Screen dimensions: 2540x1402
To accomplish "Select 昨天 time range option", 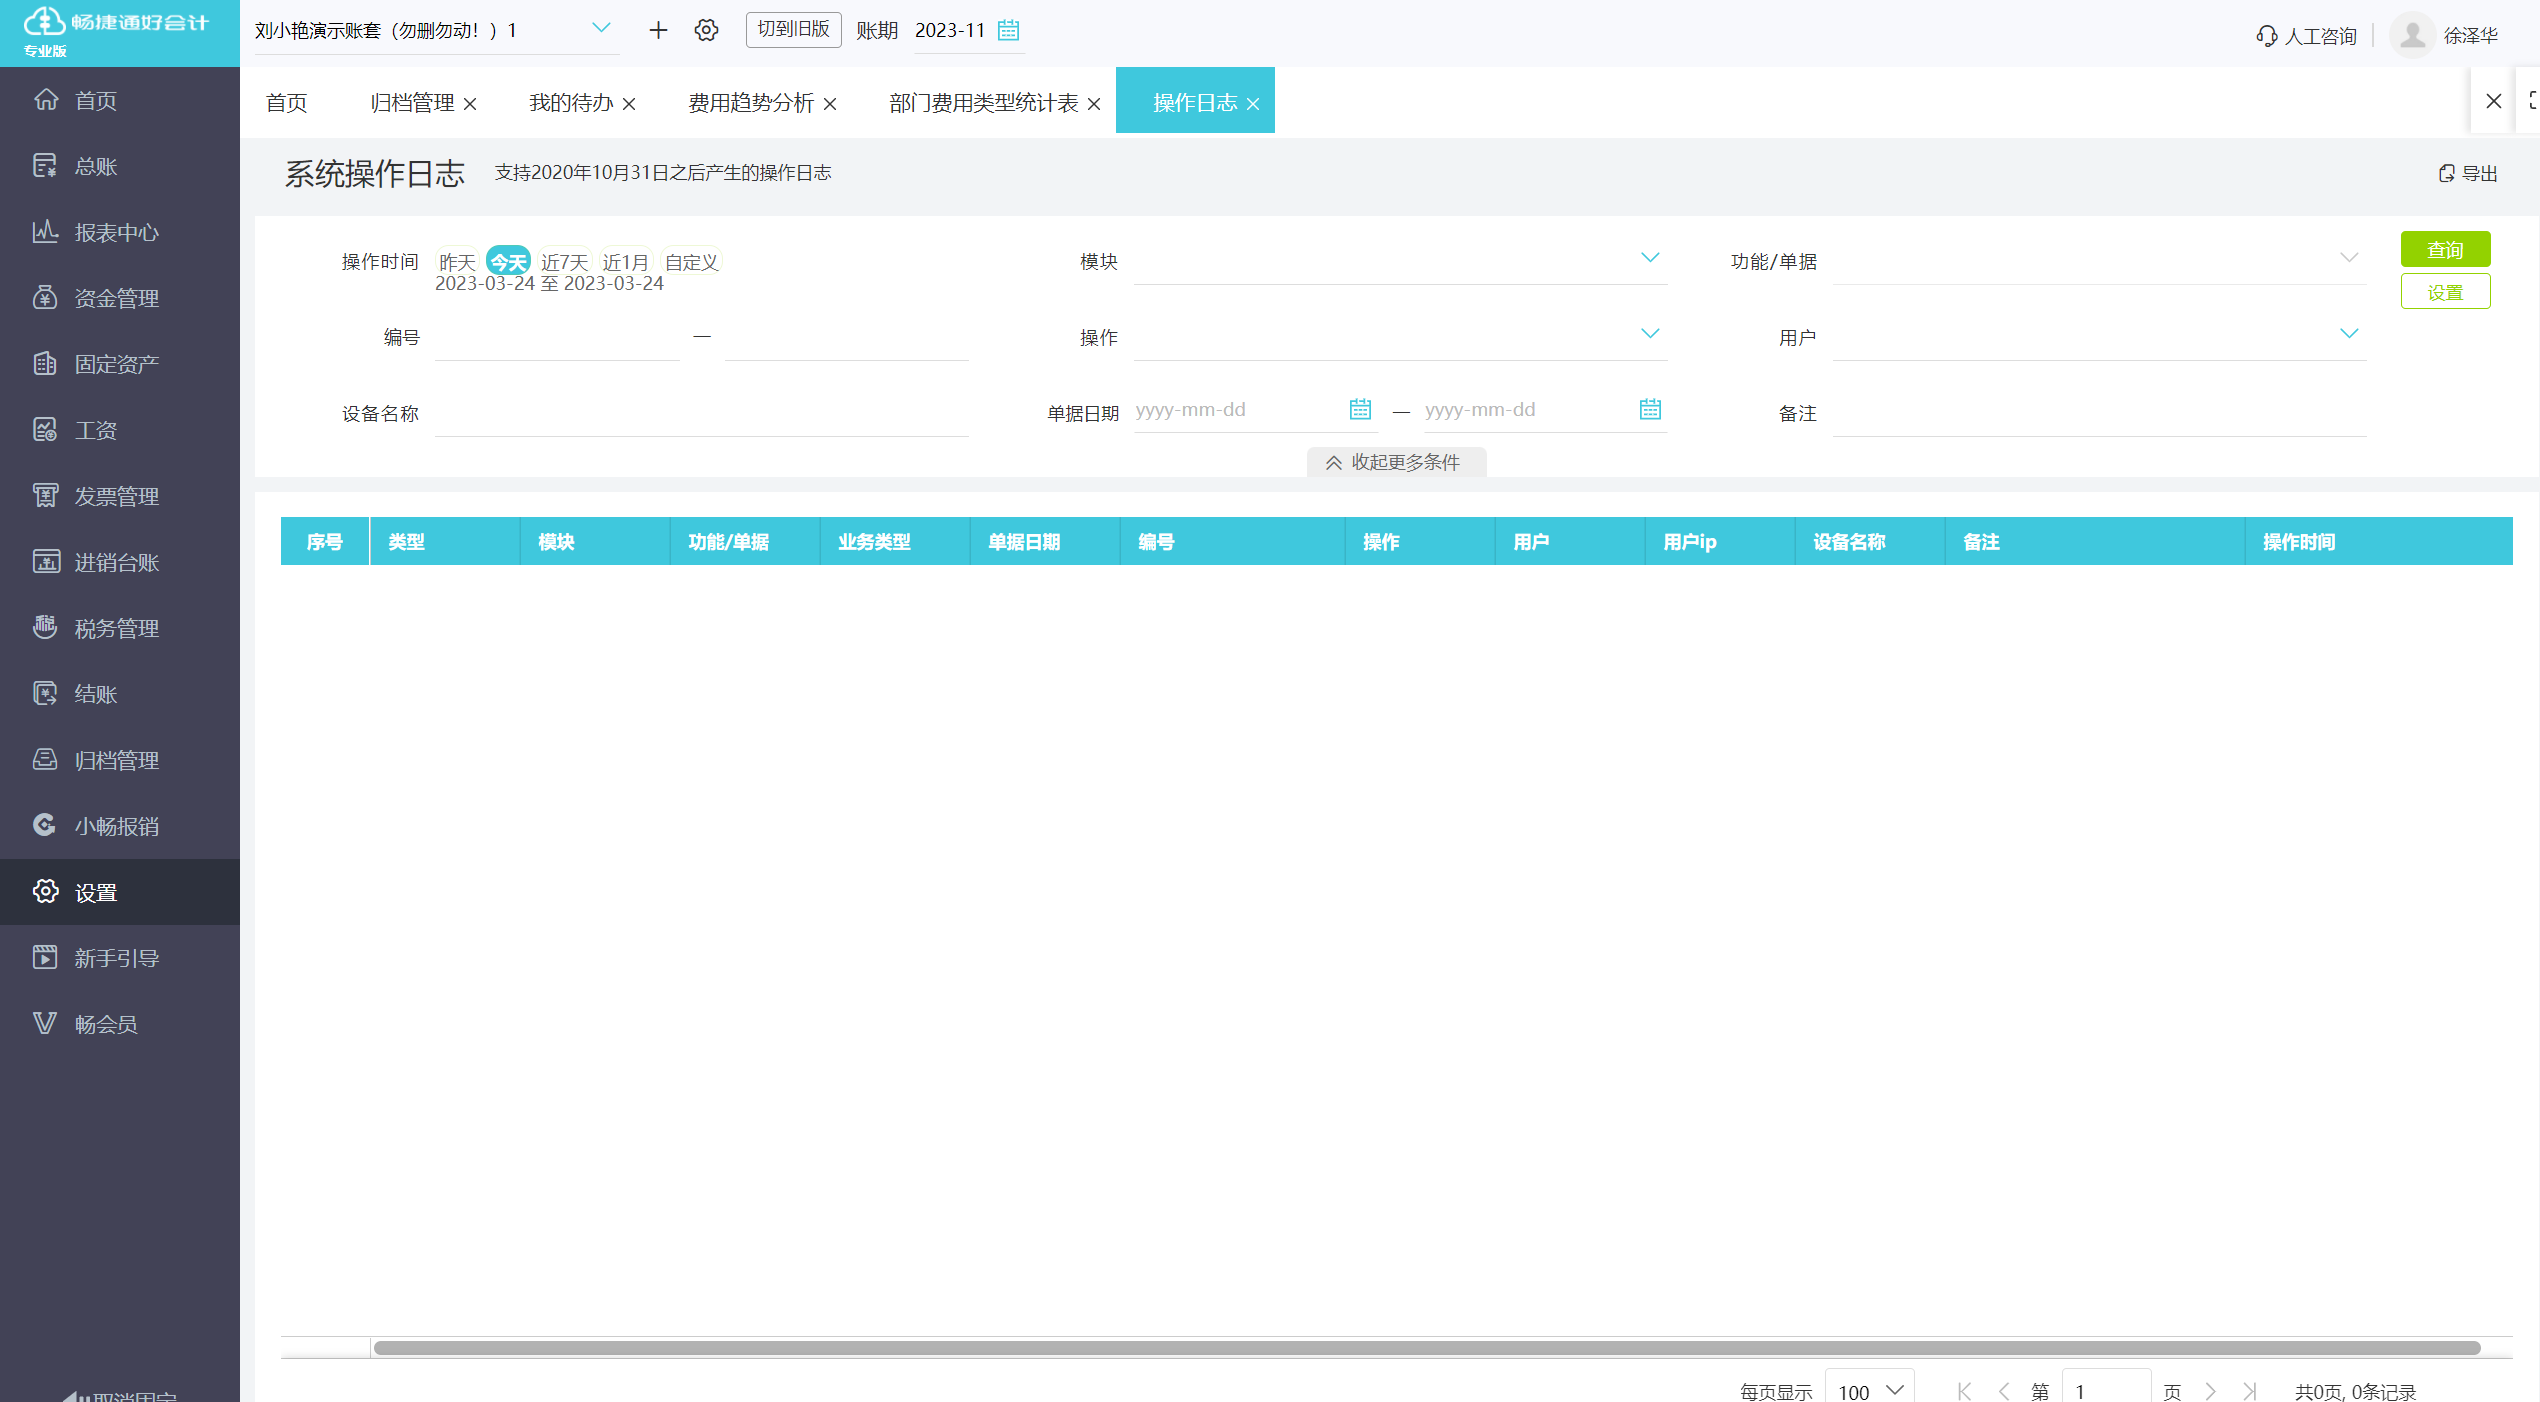I will click(x=457, y=261).
